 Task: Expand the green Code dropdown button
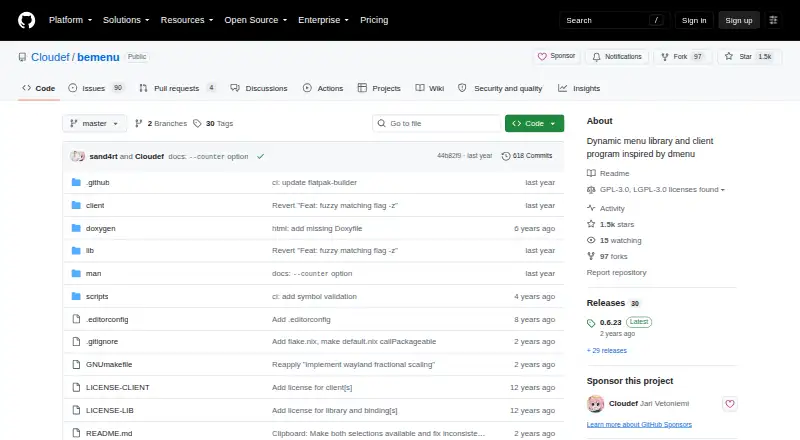click(x=534, y=124)
